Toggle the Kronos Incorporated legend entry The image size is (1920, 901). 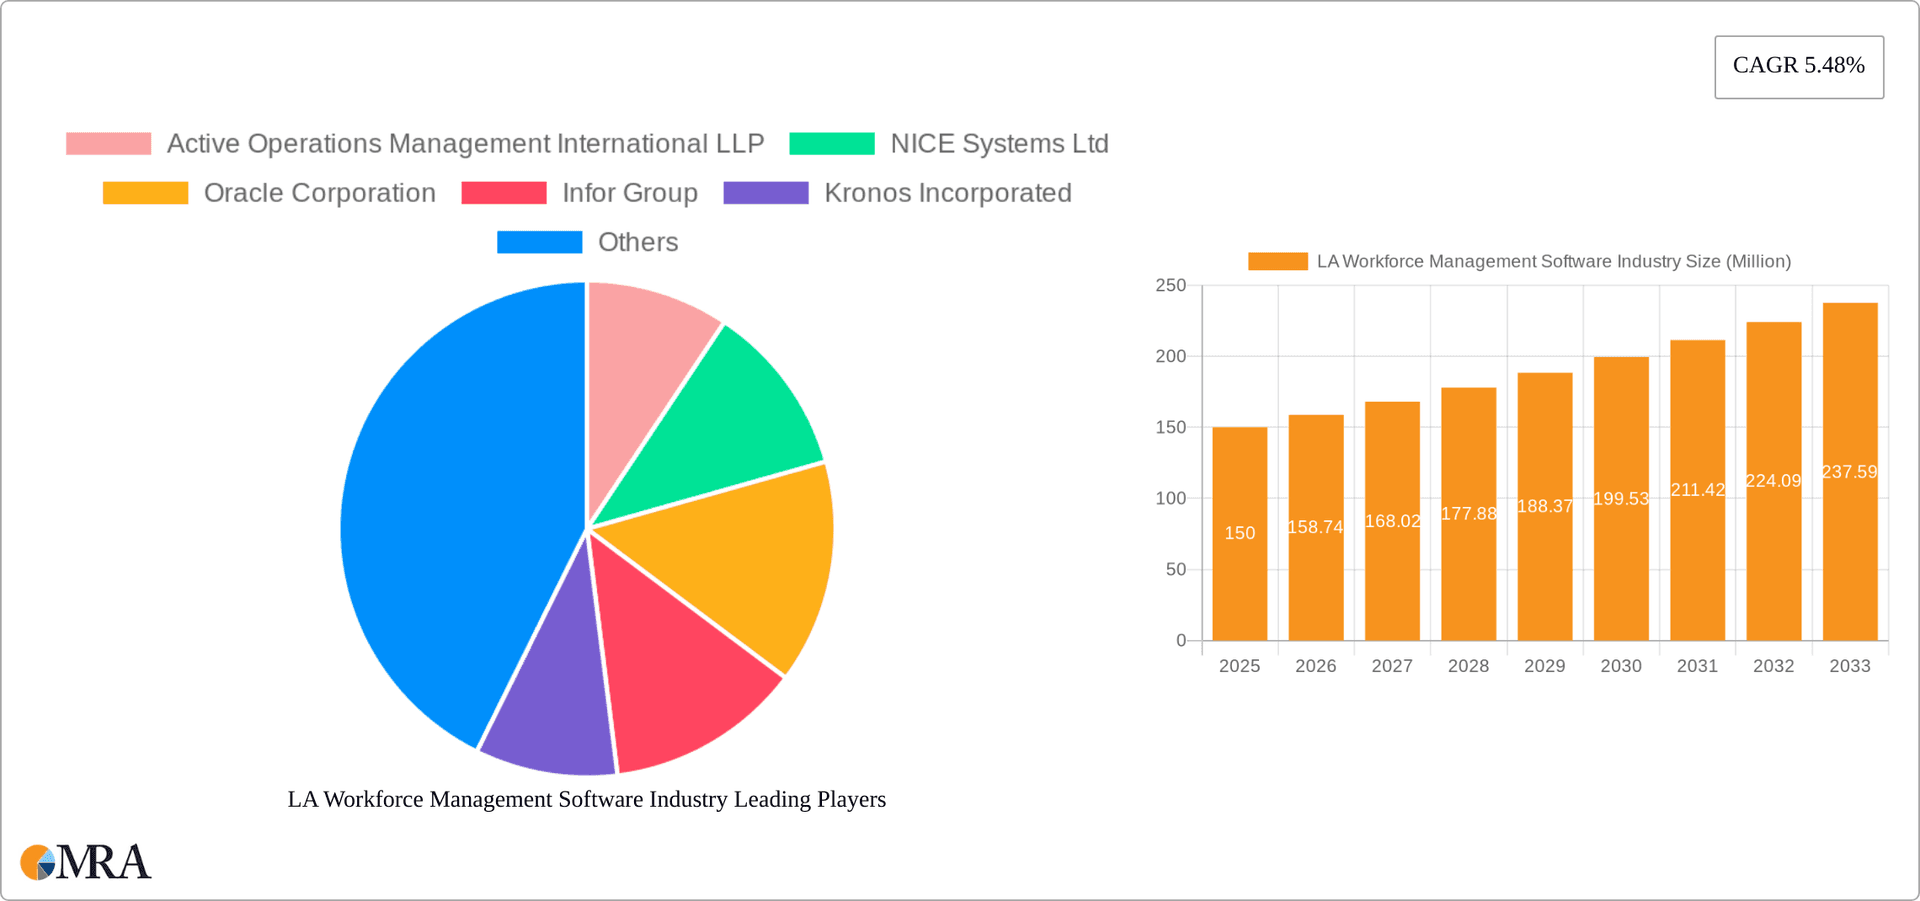click(x=947, y=192)
